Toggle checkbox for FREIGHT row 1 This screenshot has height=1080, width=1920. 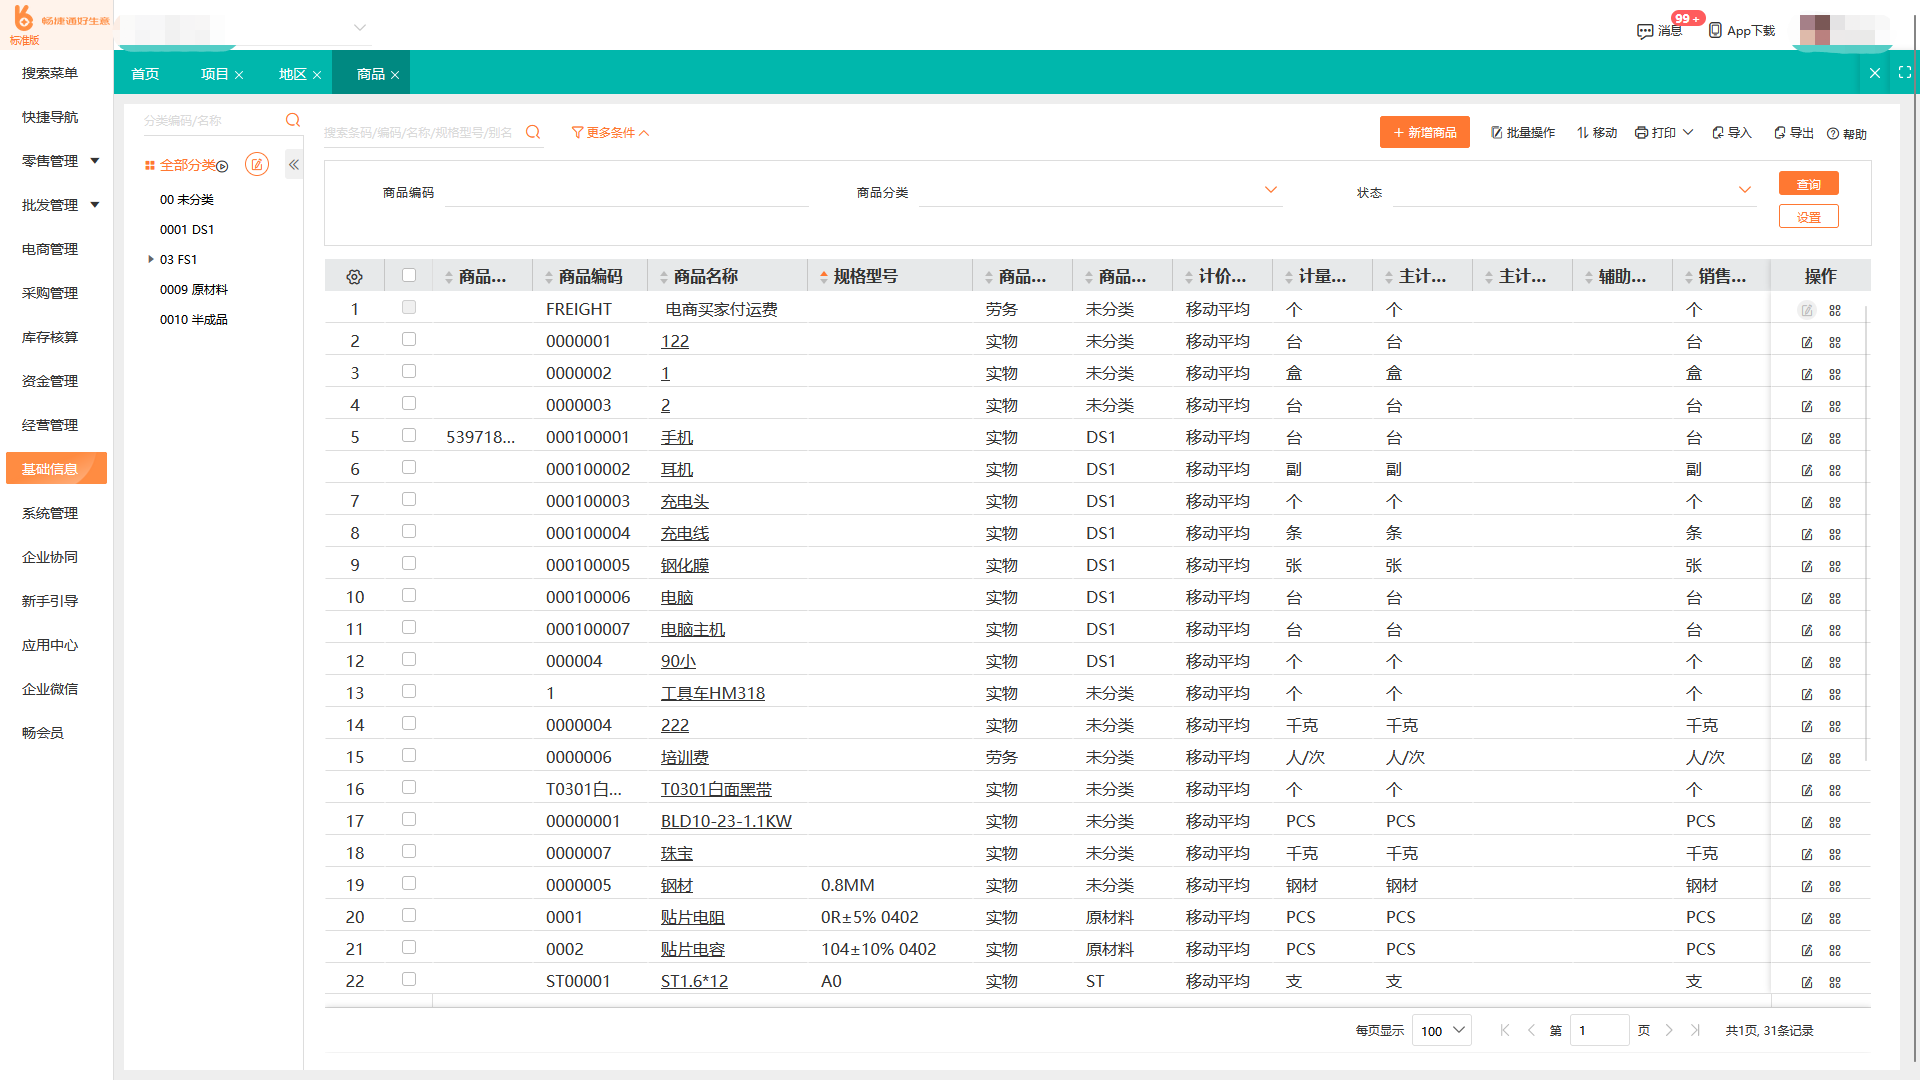411,307
